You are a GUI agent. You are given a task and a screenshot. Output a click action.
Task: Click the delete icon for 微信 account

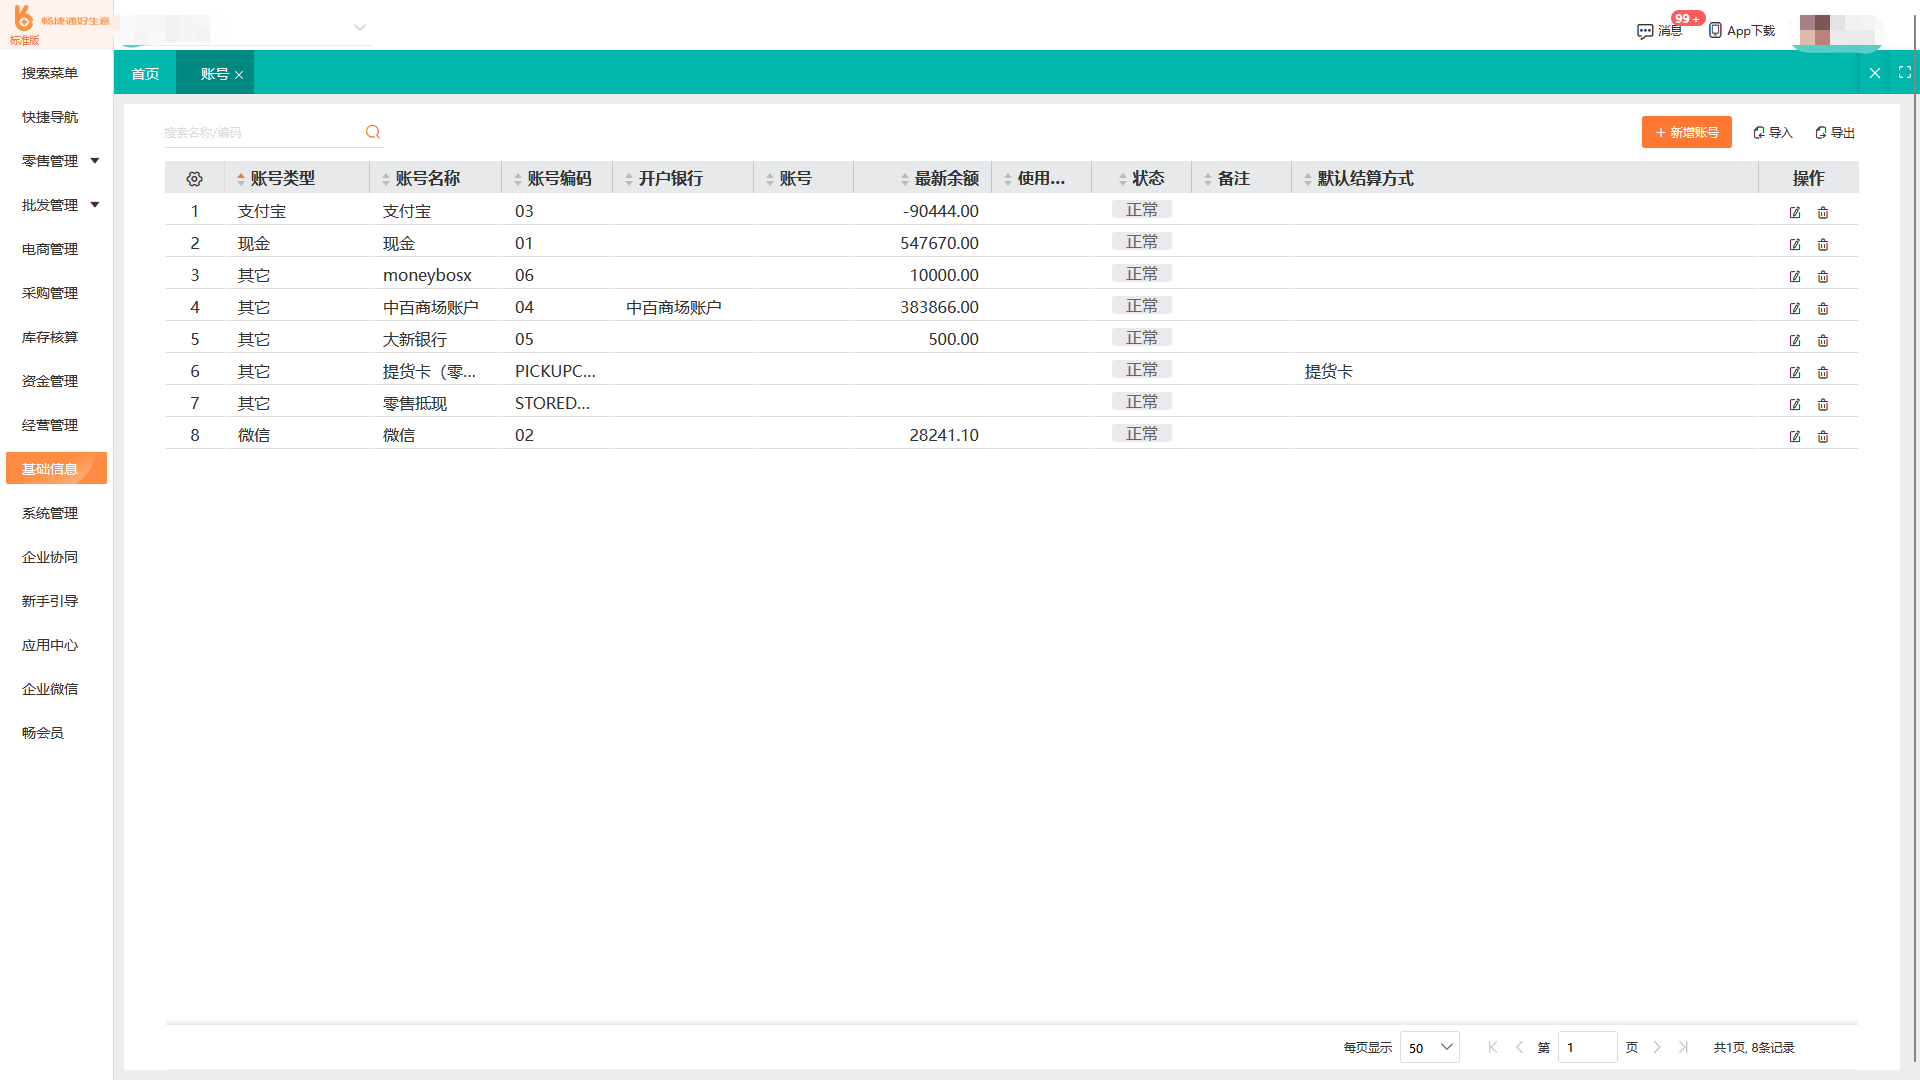(x=1824, y=434)
